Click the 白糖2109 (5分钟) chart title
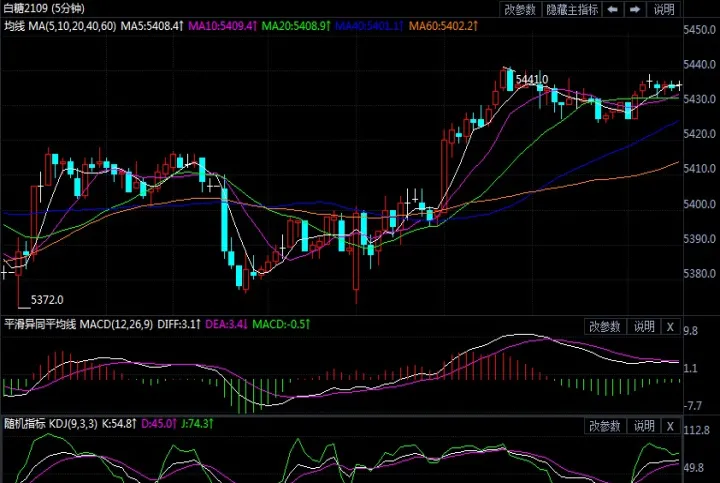 [x=44, y=8]
